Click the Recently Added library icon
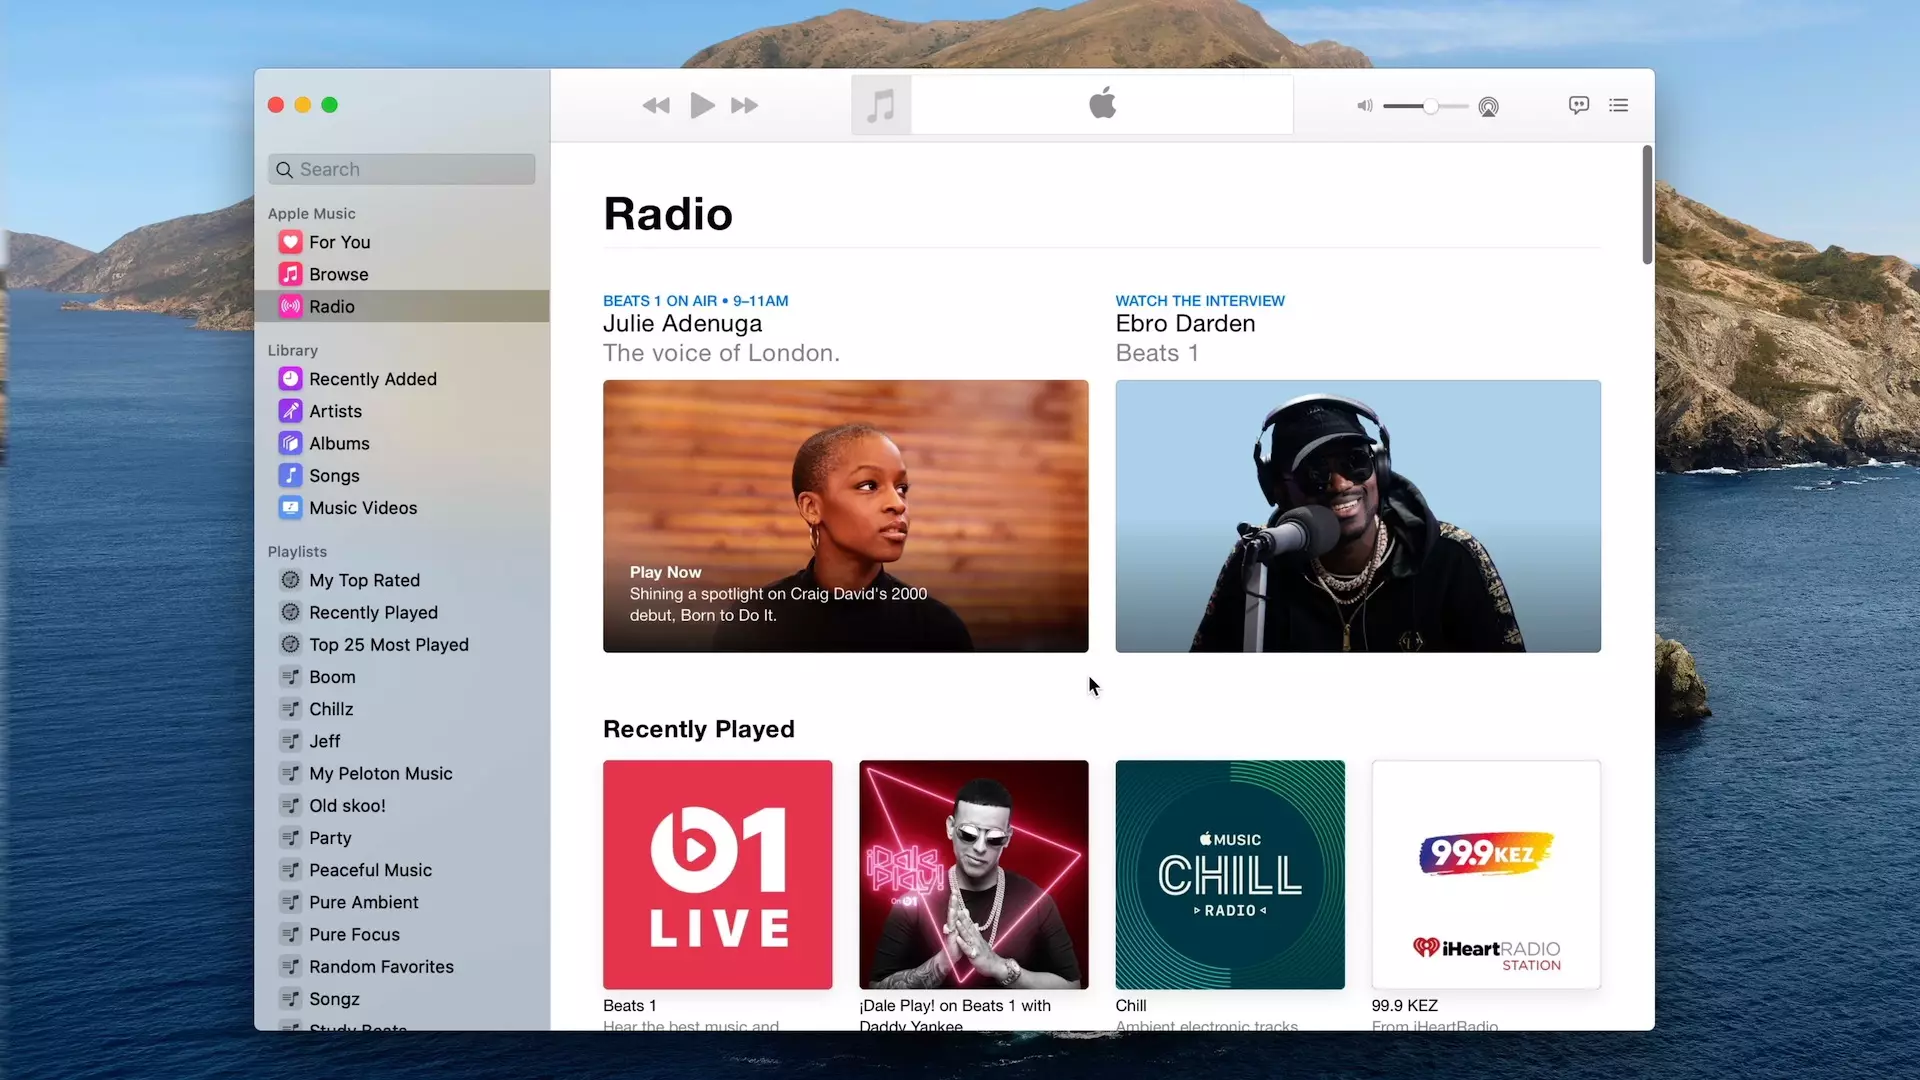Viewport: 1920px width, 1080px height. tap(290, 378)
